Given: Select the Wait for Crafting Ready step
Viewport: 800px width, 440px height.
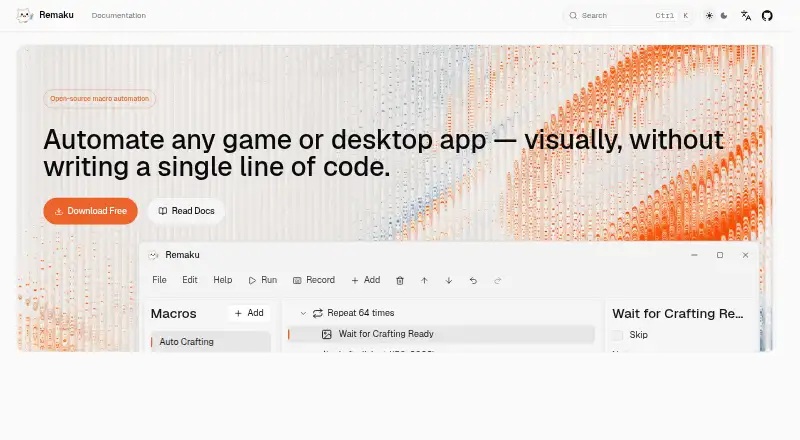Looking at the screenshot, I should [x=441, y=334].
